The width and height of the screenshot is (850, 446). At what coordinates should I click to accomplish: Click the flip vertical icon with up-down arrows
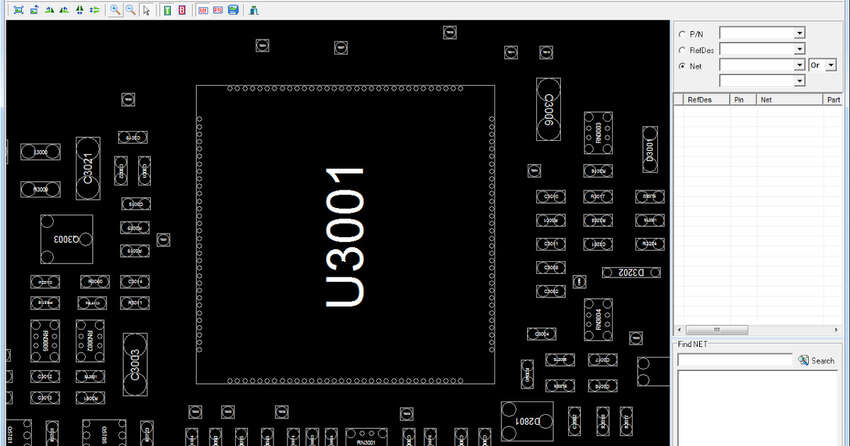click(x=80, y=10)
